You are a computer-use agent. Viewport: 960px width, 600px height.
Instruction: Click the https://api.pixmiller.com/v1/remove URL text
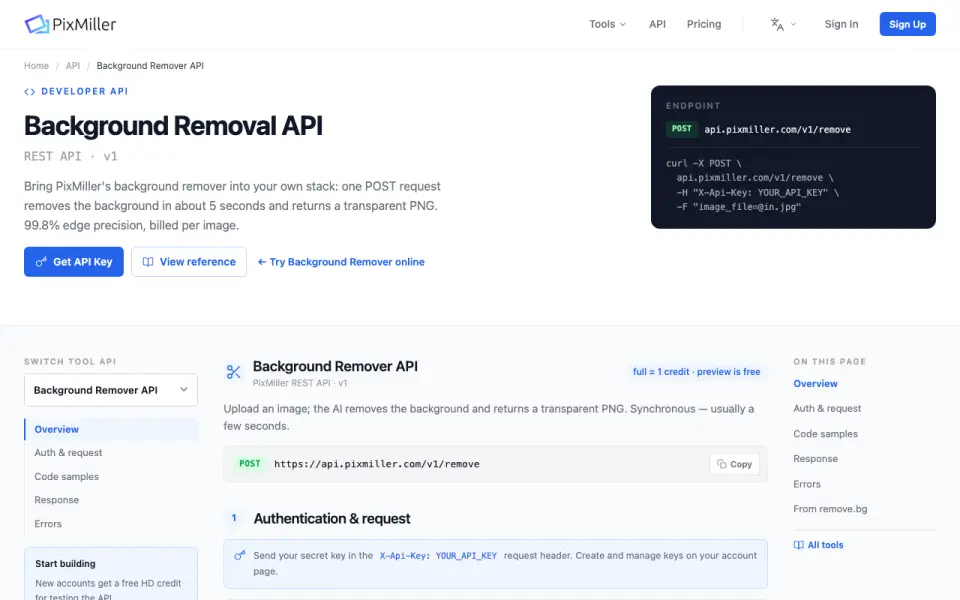[377, 464]
